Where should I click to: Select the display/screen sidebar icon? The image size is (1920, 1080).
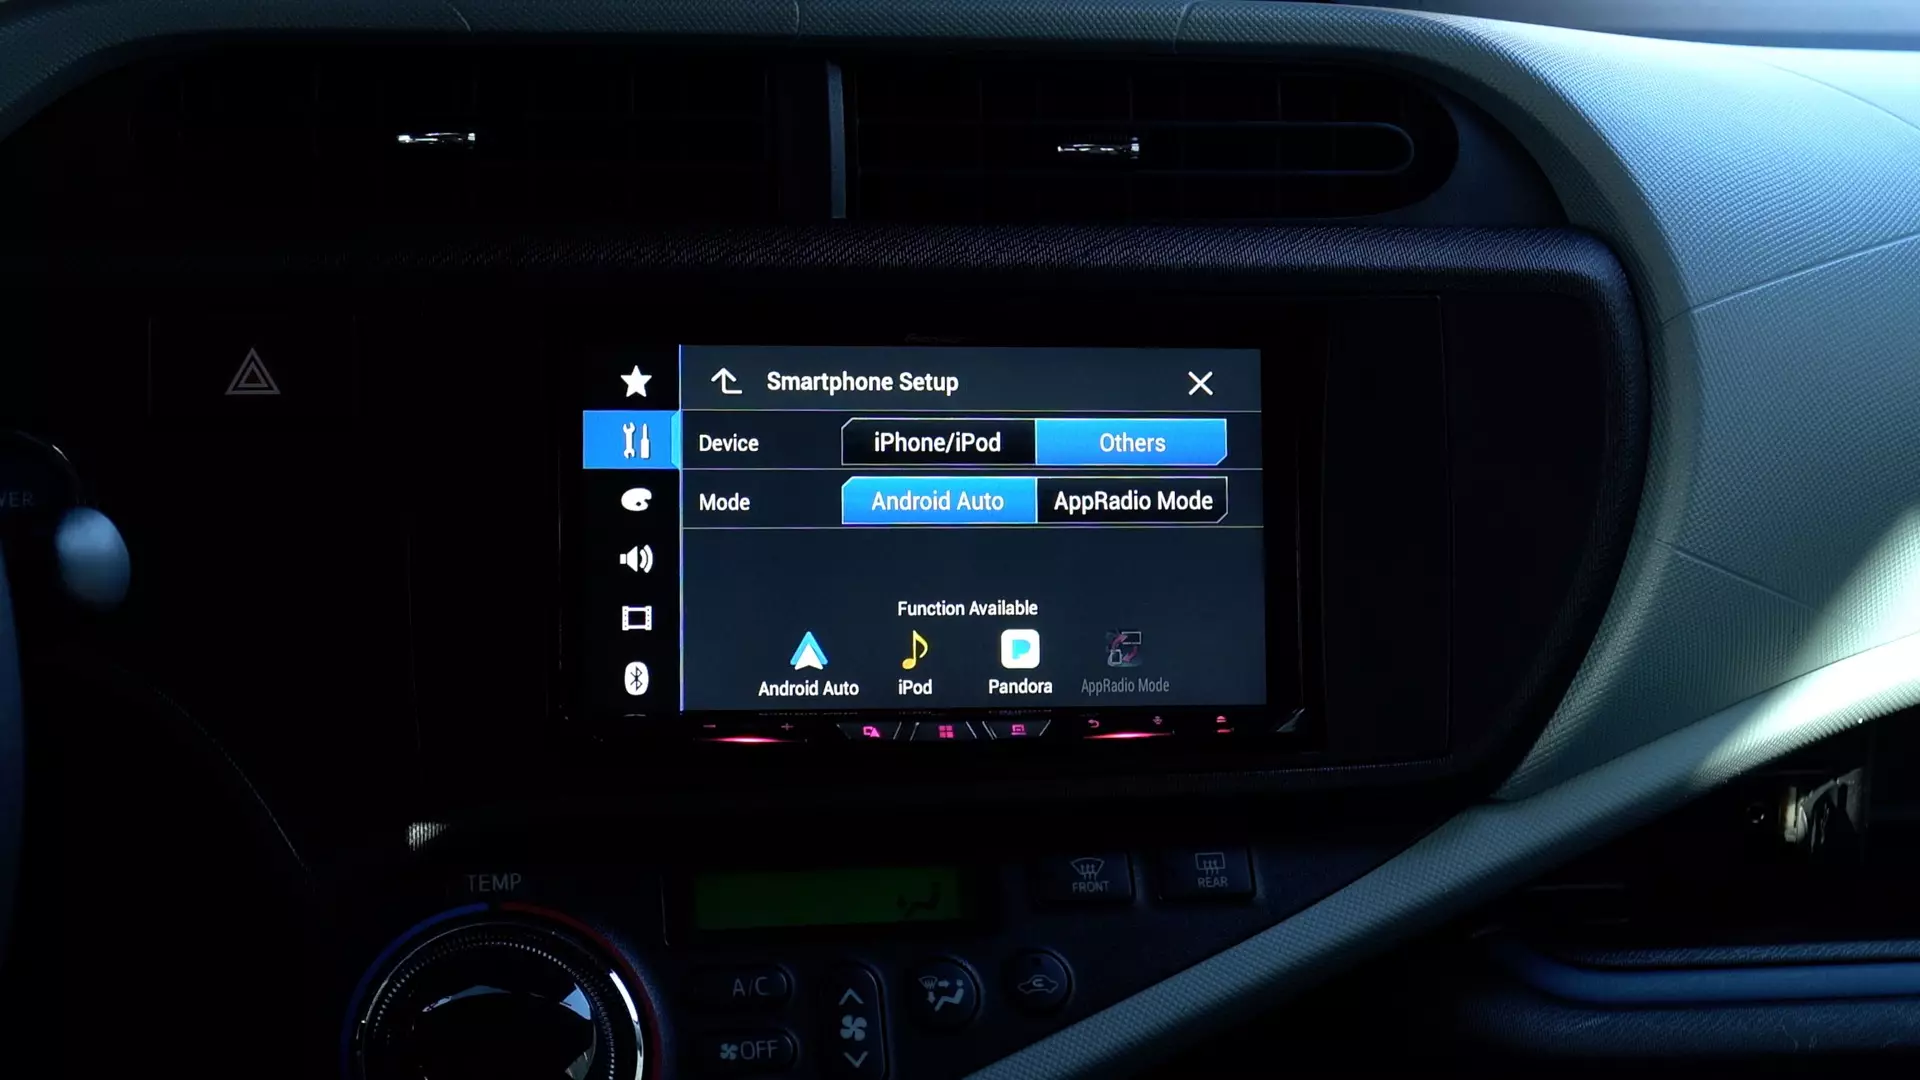[x=636, y=617]
